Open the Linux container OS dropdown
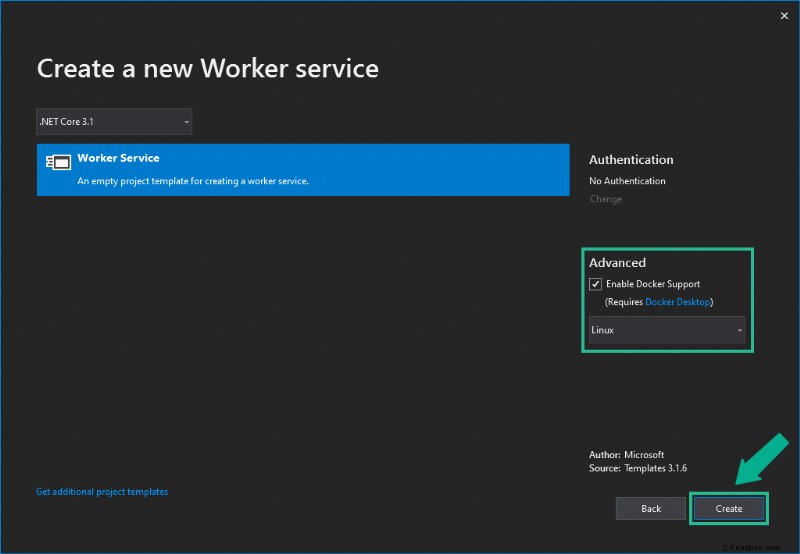This screenshot has height=554, width=800. [666, 330]
